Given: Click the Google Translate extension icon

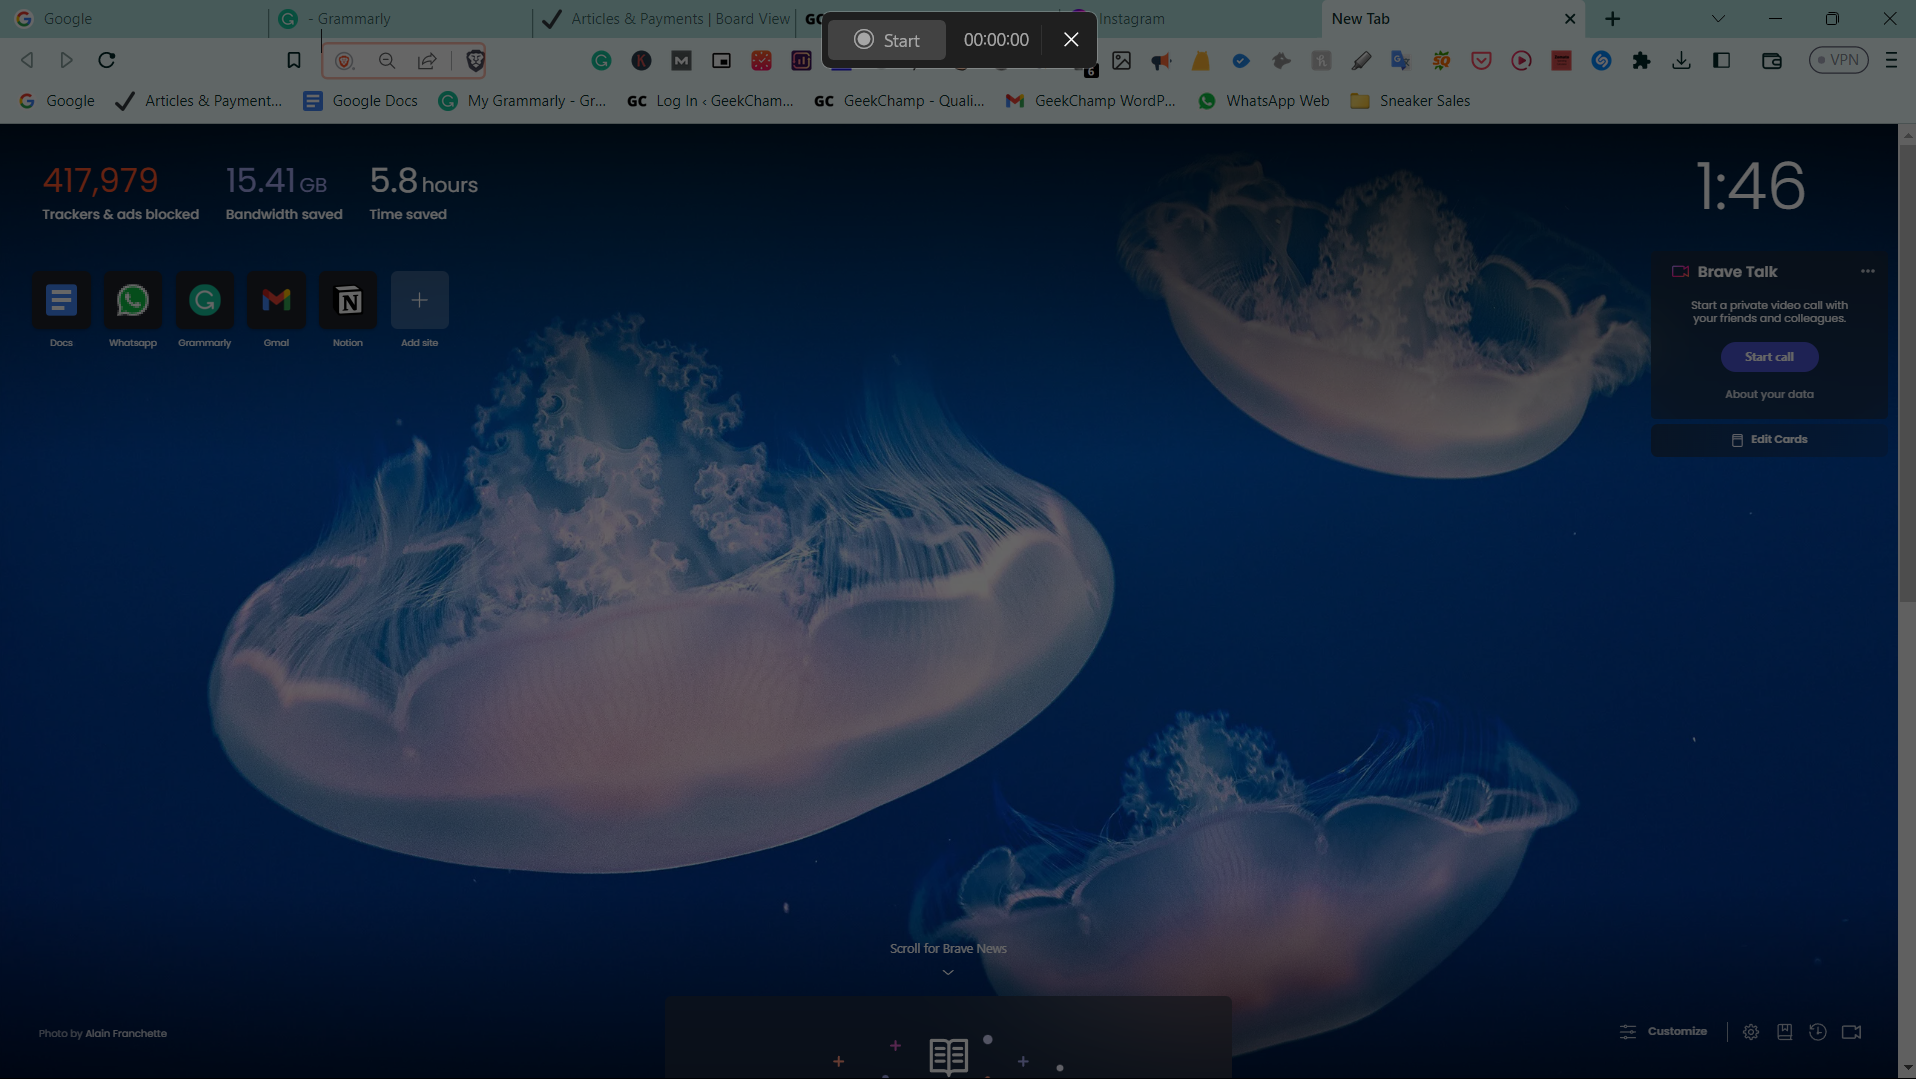Looking at the screenshot, I should [1399, 60].
